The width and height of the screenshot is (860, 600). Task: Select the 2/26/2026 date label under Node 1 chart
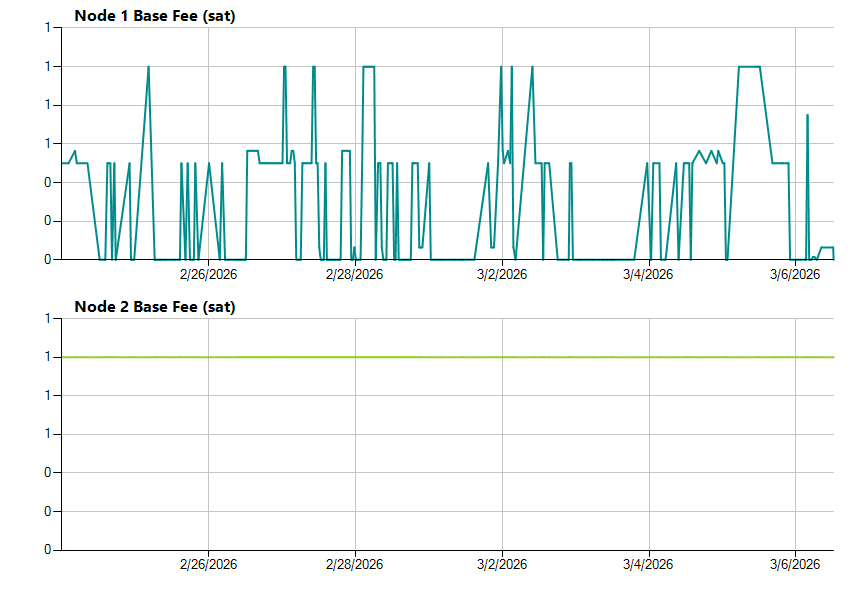208,274
